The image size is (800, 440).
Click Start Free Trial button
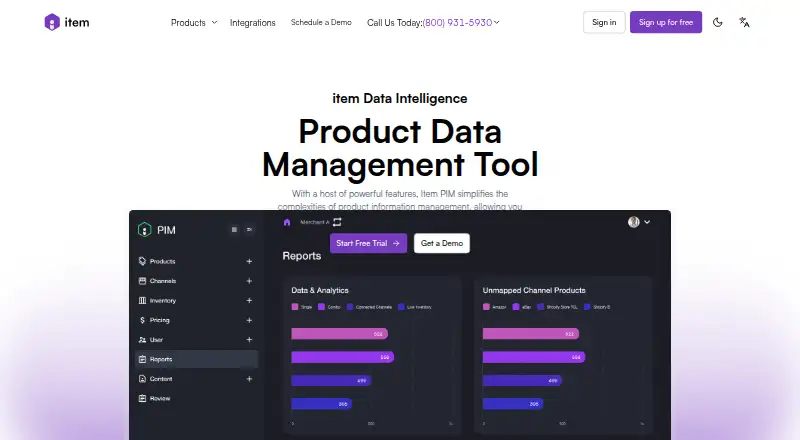click(x=368, y=243)
